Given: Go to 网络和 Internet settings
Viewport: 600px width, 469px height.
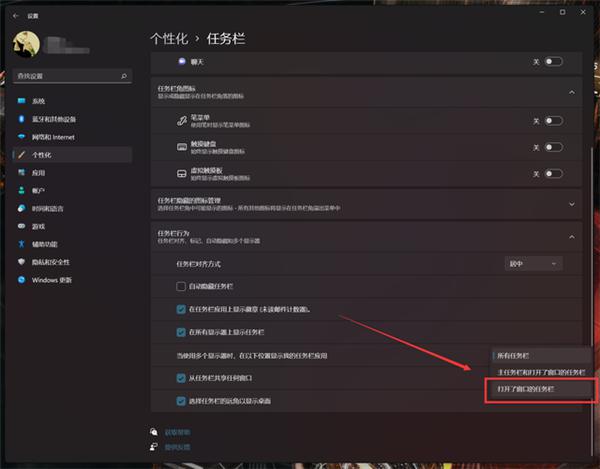Looking at the screenshot, I should (53, 137).
